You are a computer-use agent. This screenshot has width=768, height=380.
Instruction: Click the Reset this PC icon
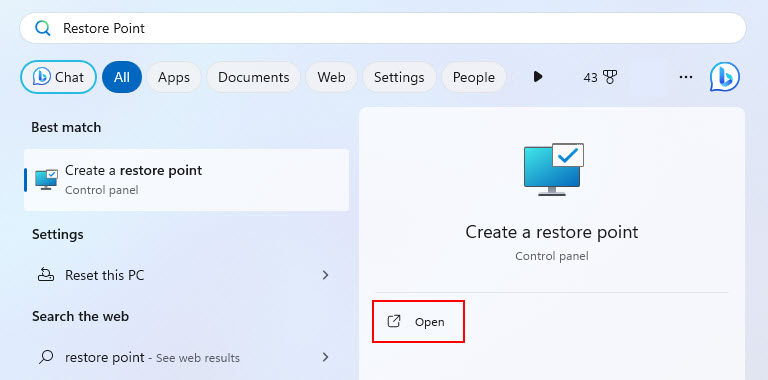pos(46,275)
